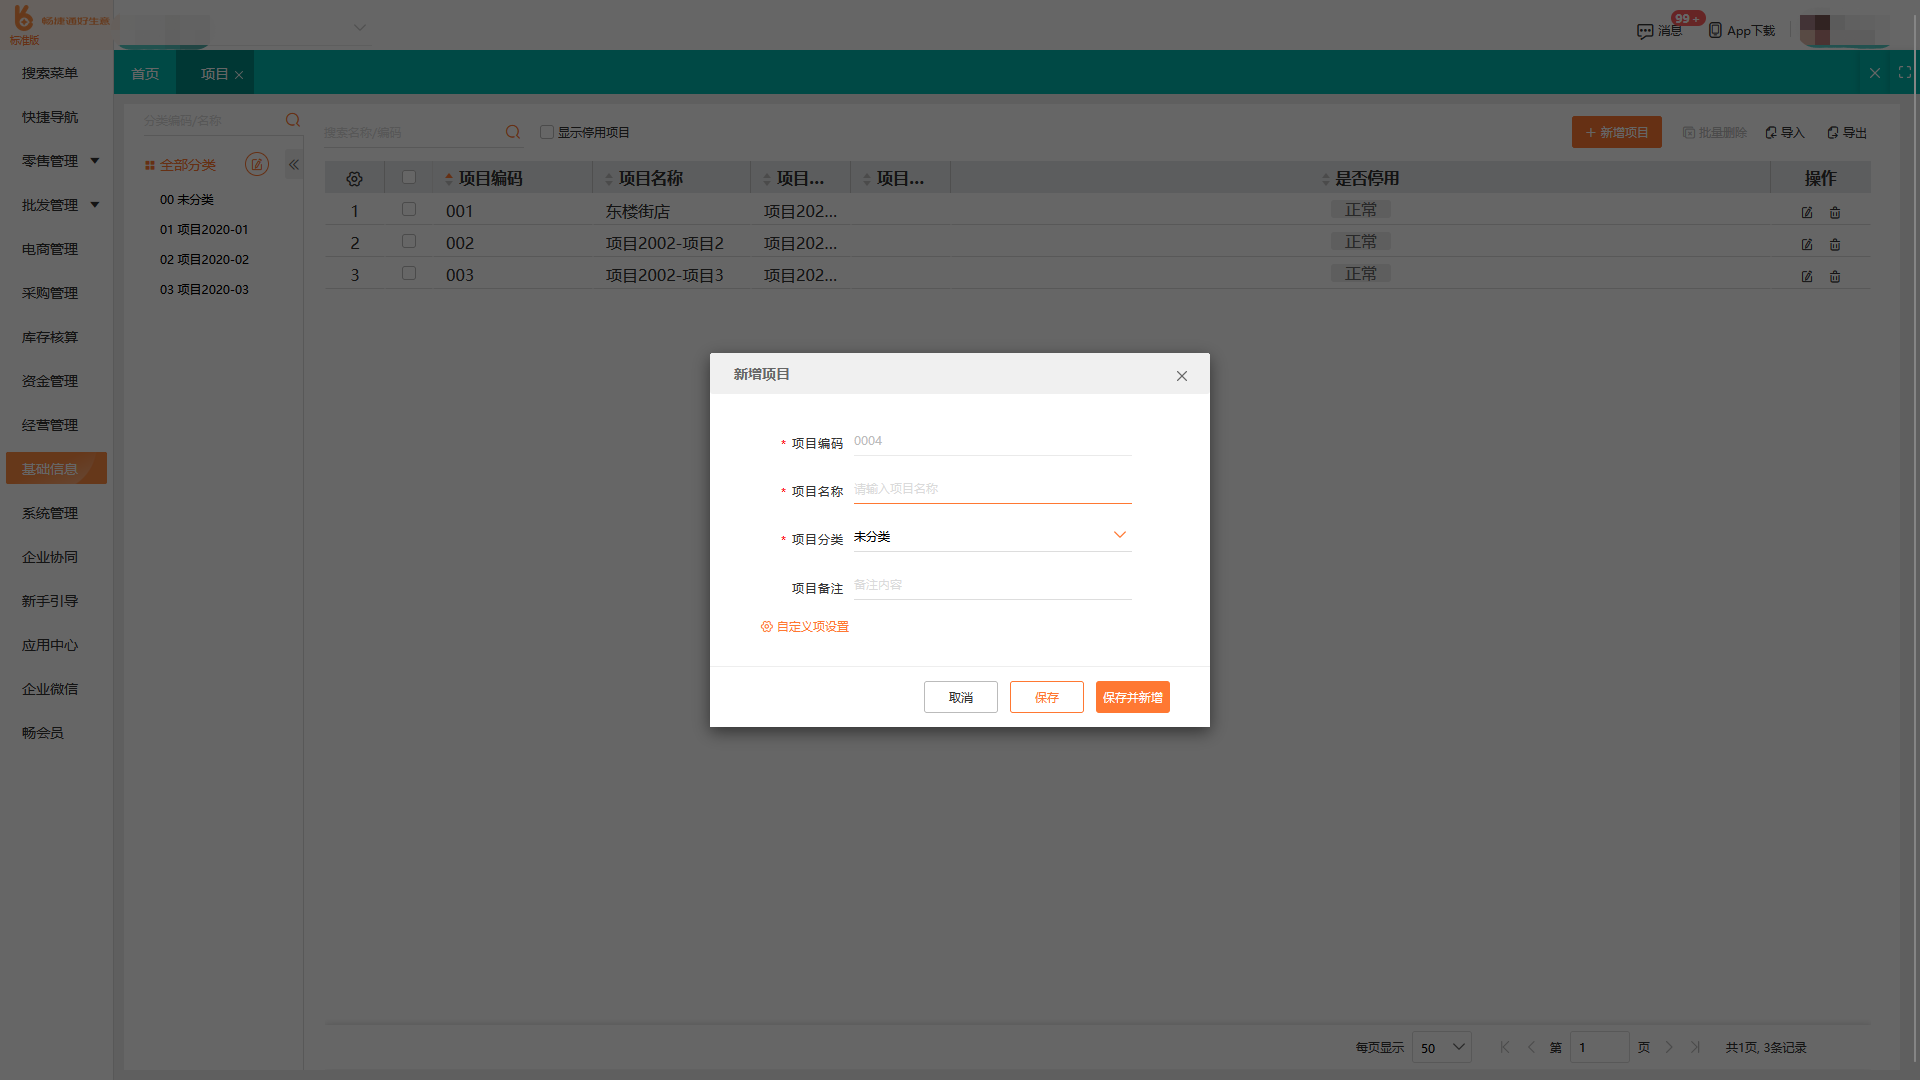
Task: Click the search icon in project list
Action: [x=513, y=132]
